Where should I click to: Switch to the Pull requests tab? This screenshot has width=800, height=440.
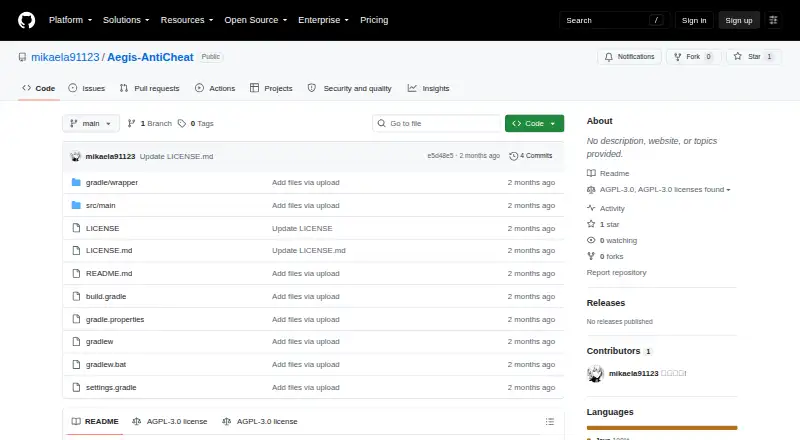(149, 88)
